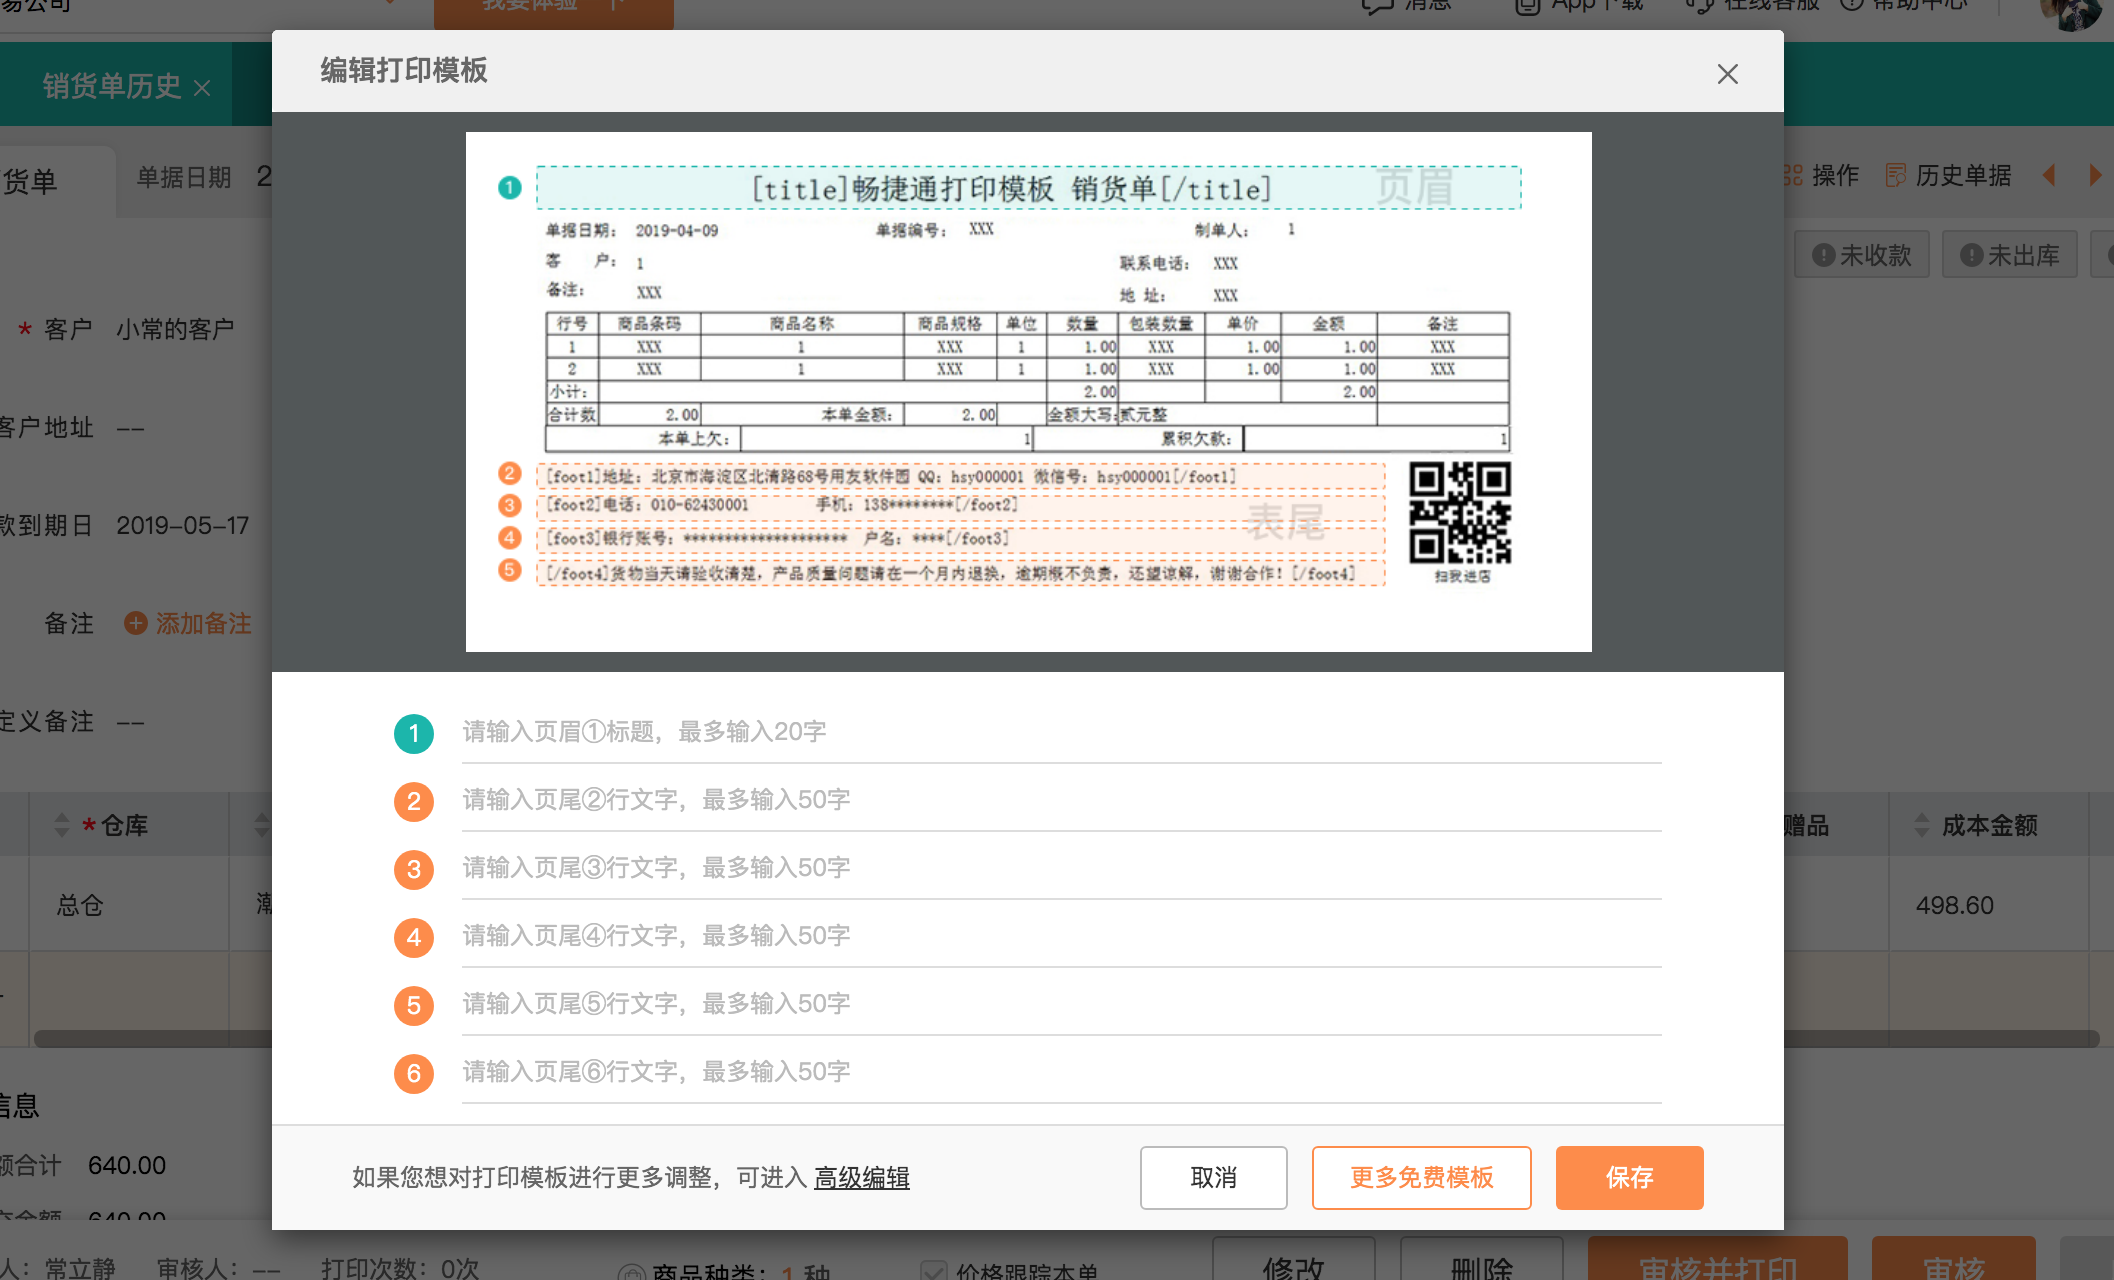Click the footer section 4 icon in preview
This screenshot has width=2114, height=1280.
pos(509,536)
